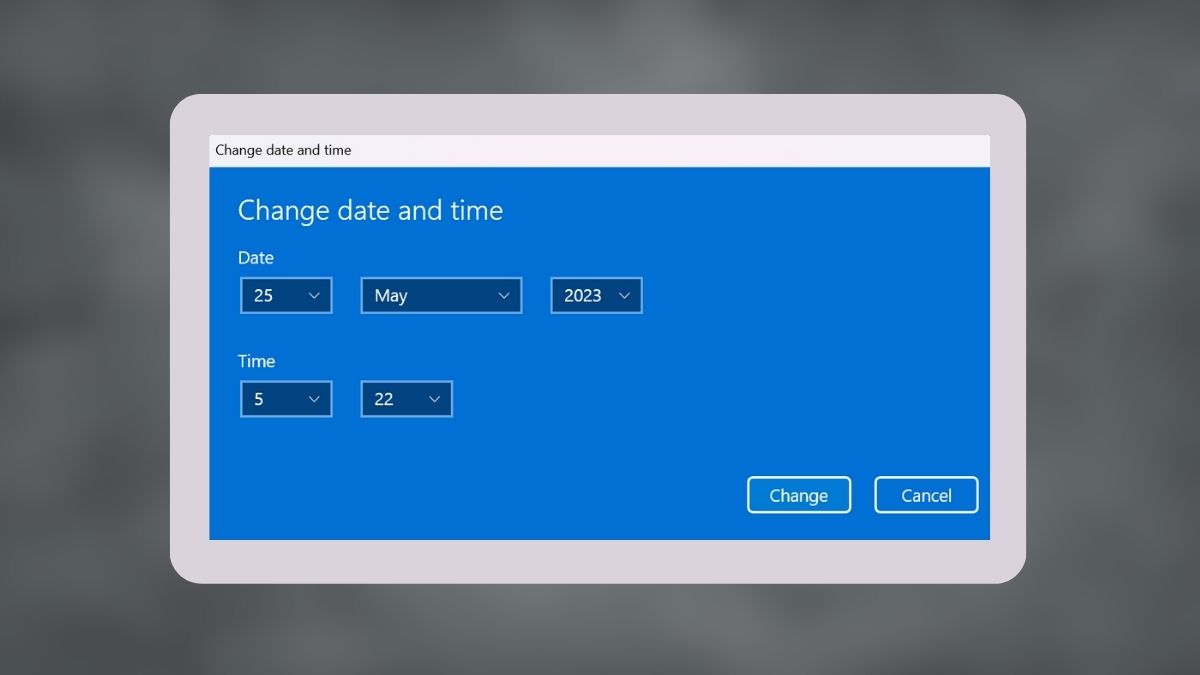Click the month field chevron arrow
This screenshot has width=1200, height=675.
click(x=504, y=295)
